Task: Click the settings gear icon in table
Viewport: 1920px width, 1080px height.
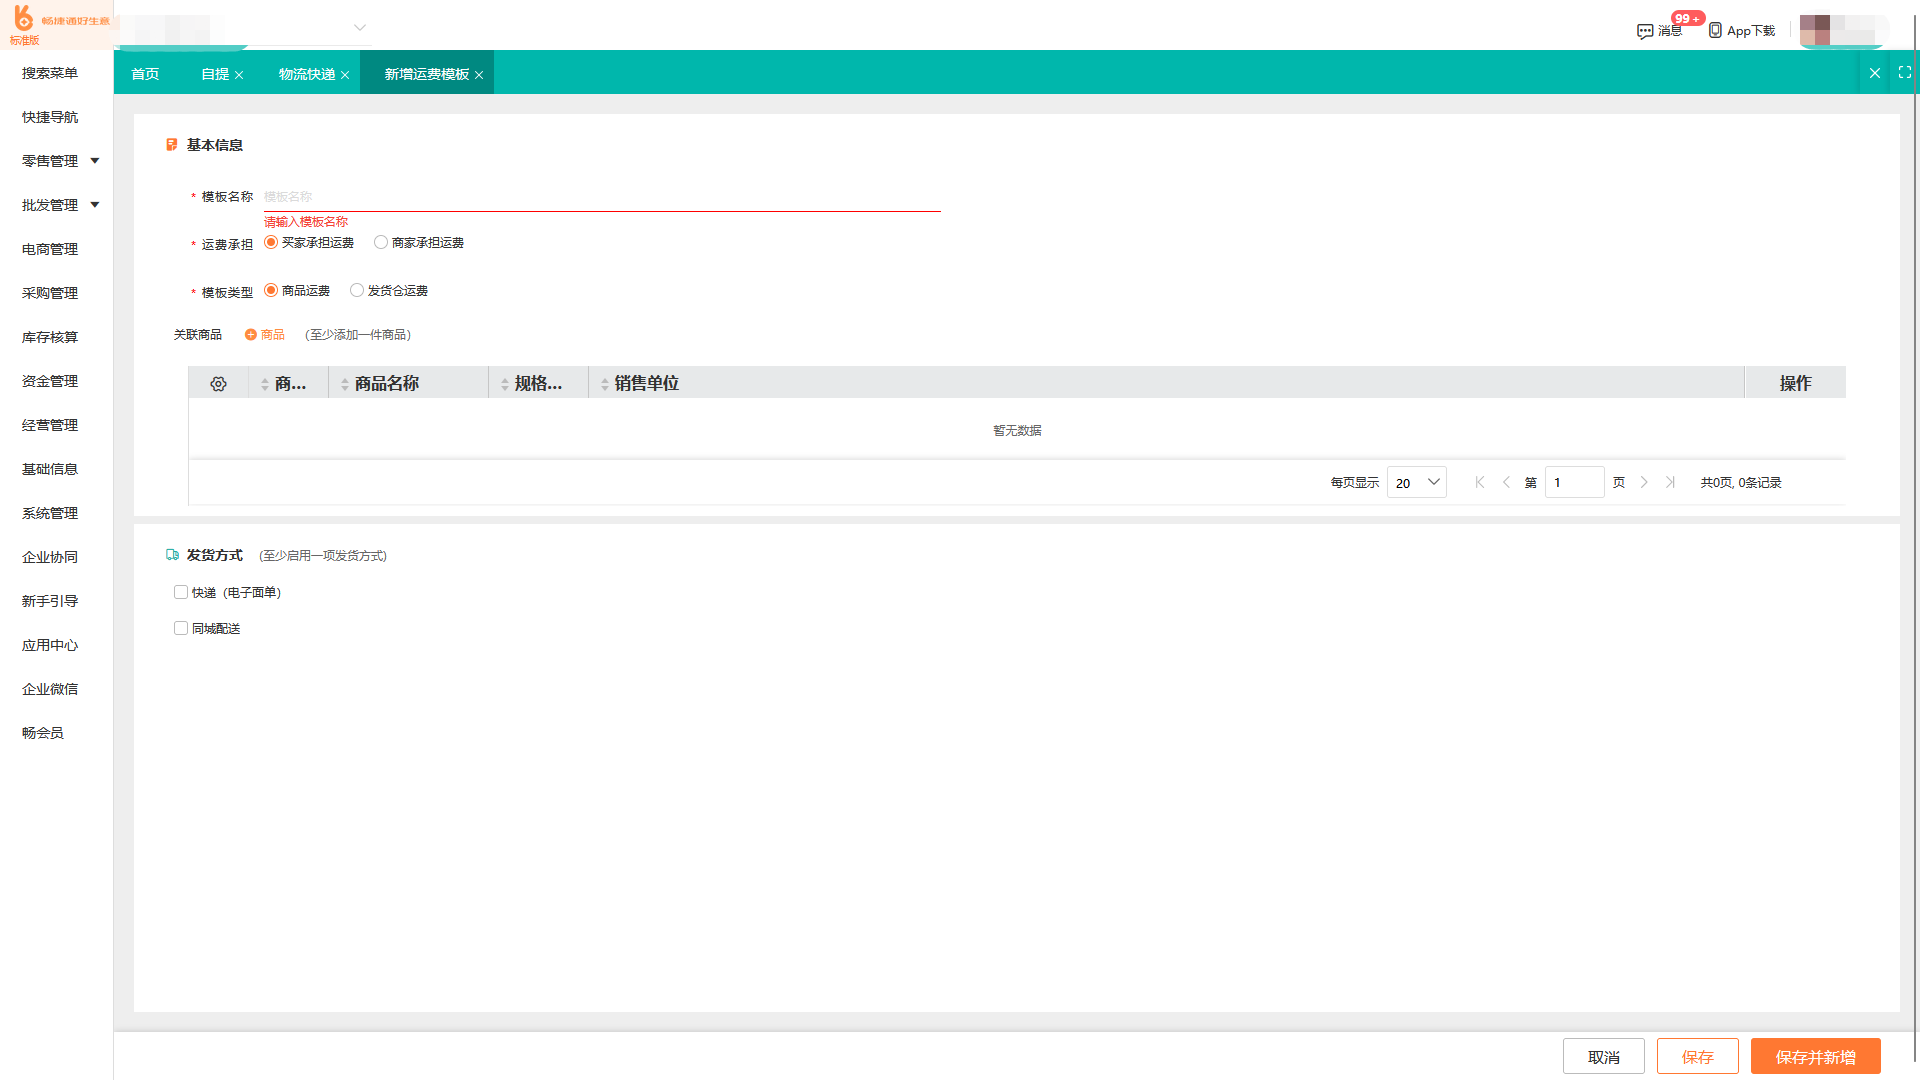Action: [x=218, y=382]
